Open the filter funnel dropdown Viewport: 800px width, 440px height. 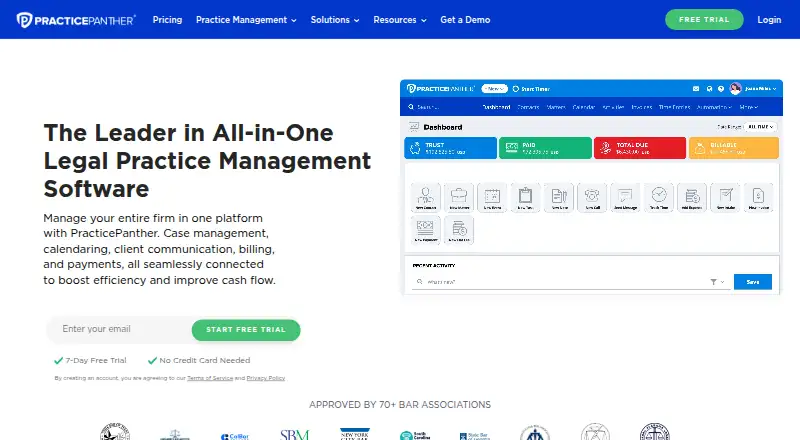click(x=717, y=282)
